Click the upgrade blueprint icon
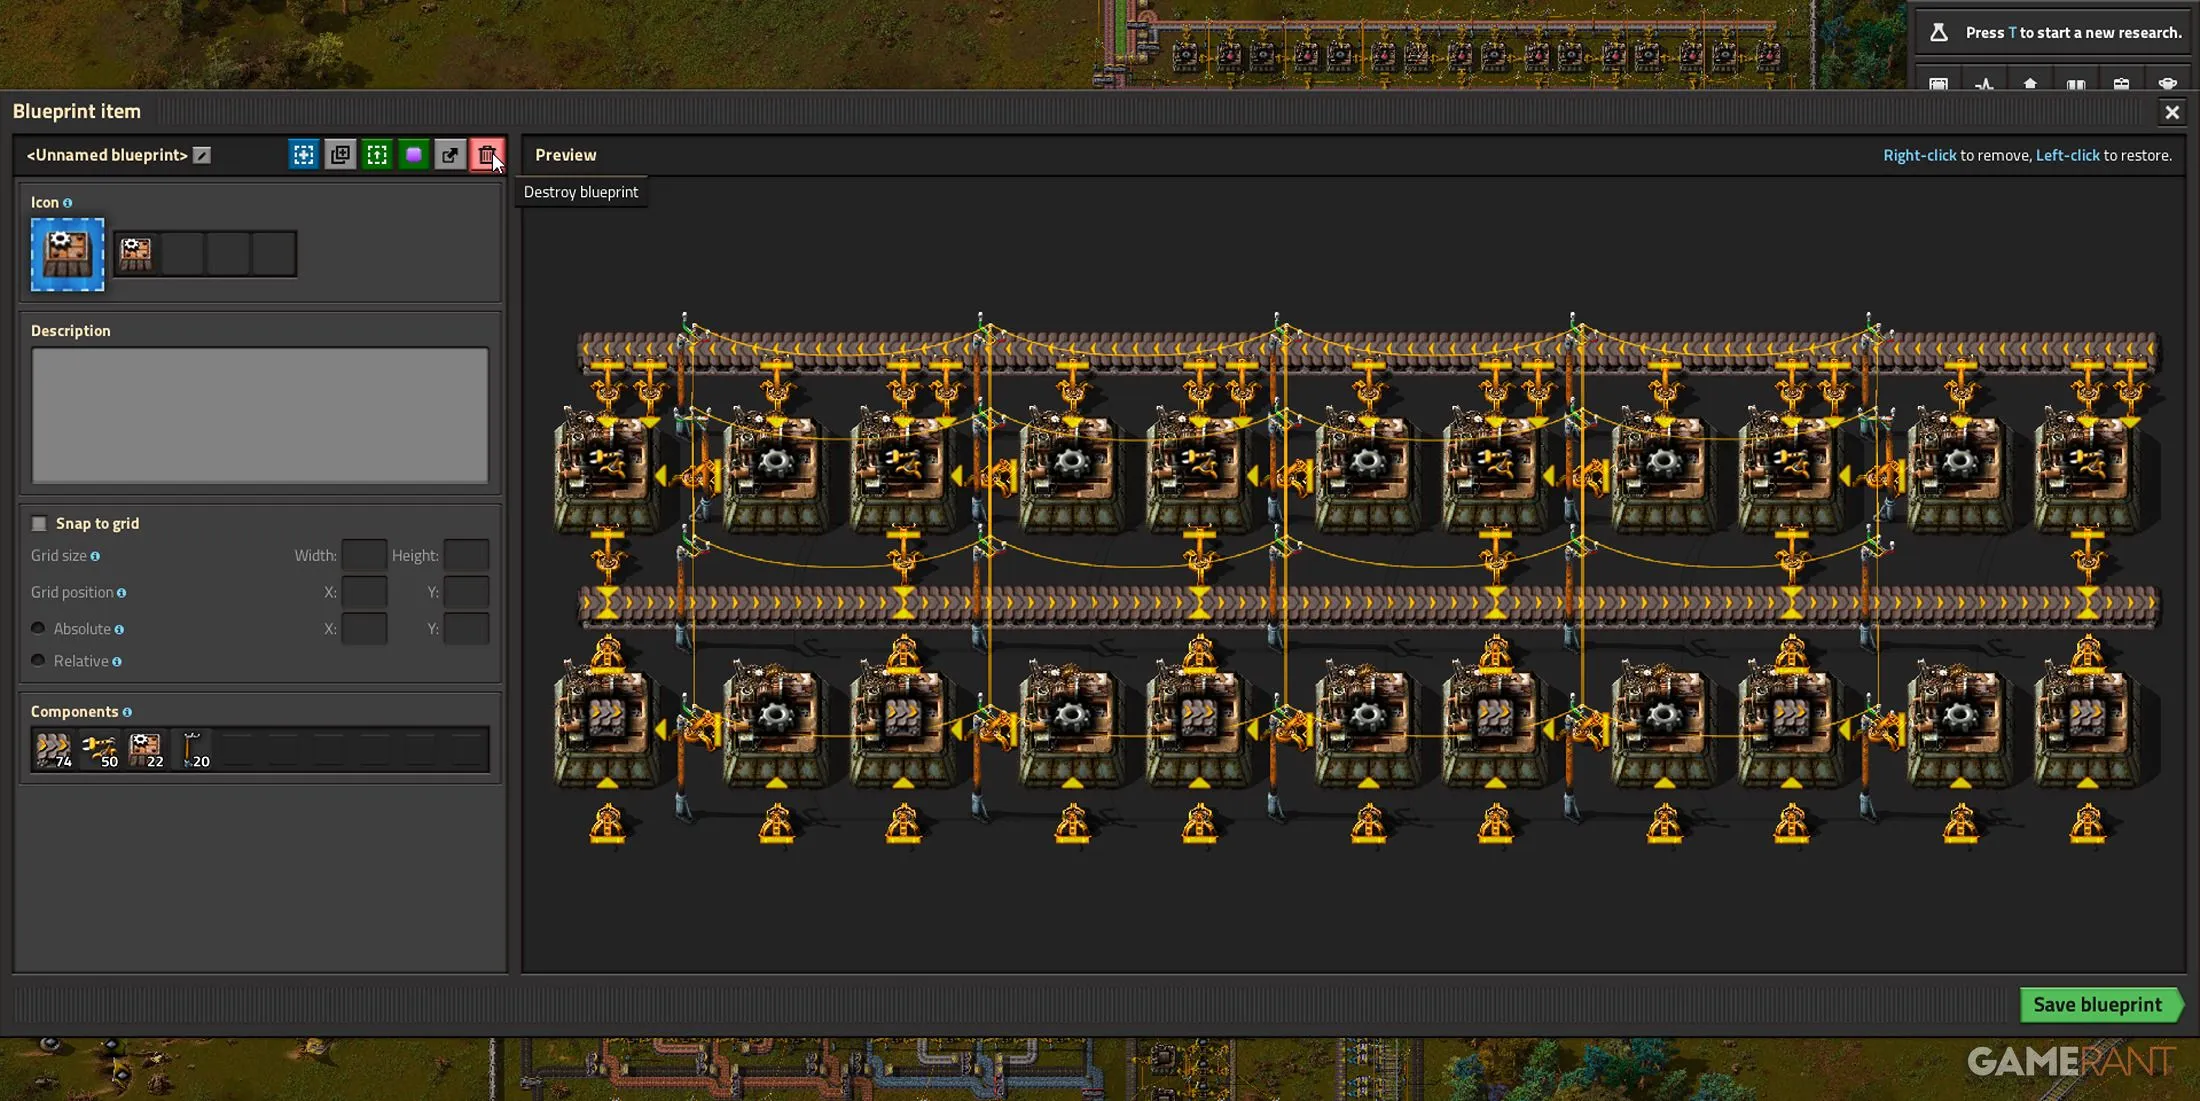2200x1101 pixels. (x=376, y=156)
